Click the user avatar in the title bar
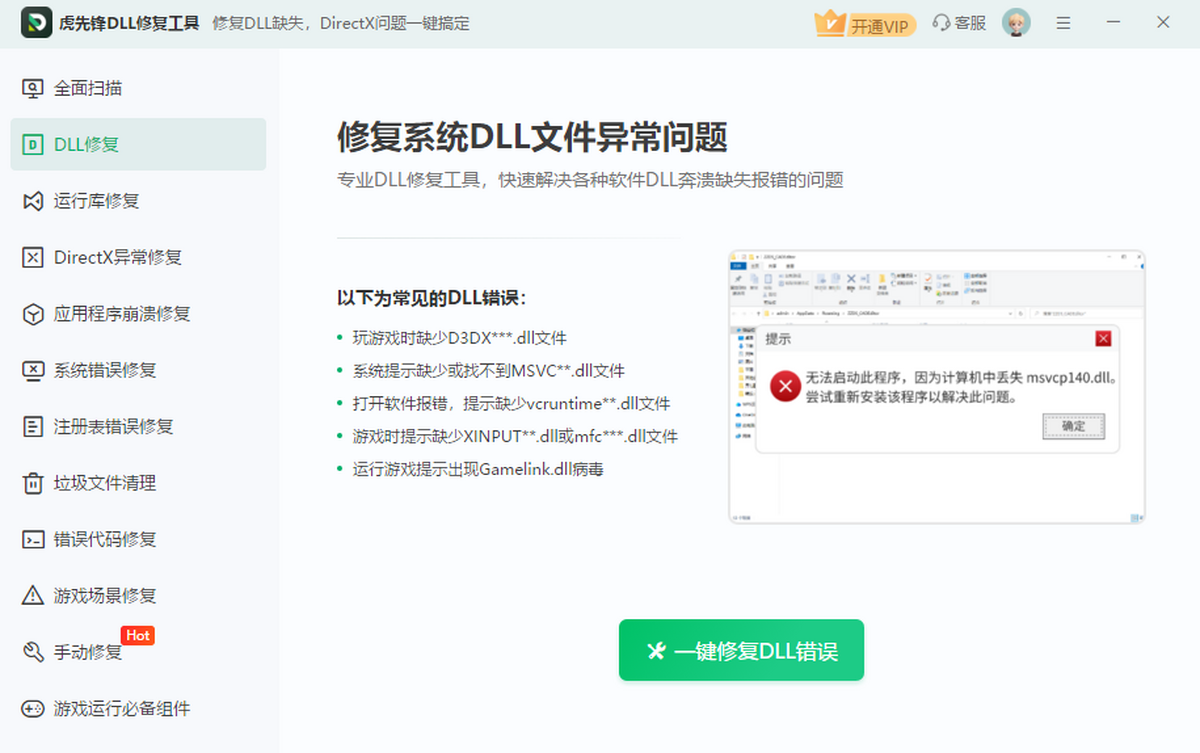Screen dimensions: 1200x753 click(1017, 22)
